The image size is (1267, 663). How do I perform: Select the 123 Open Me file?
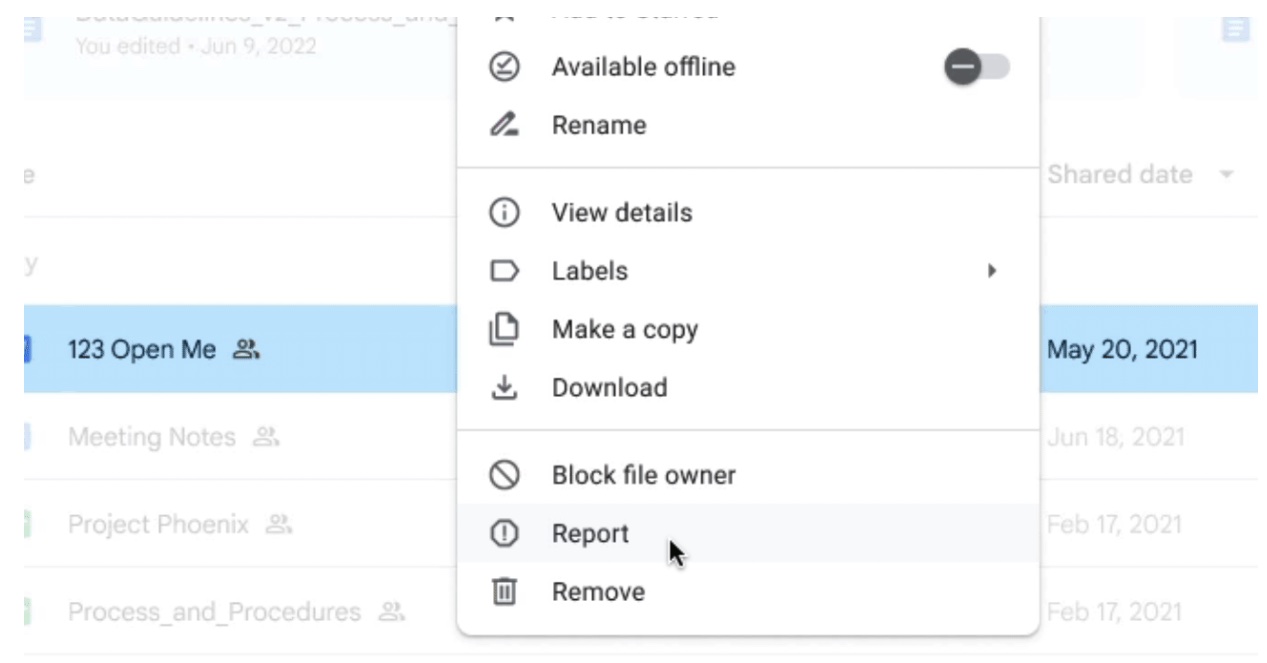(x=141, y=350)
